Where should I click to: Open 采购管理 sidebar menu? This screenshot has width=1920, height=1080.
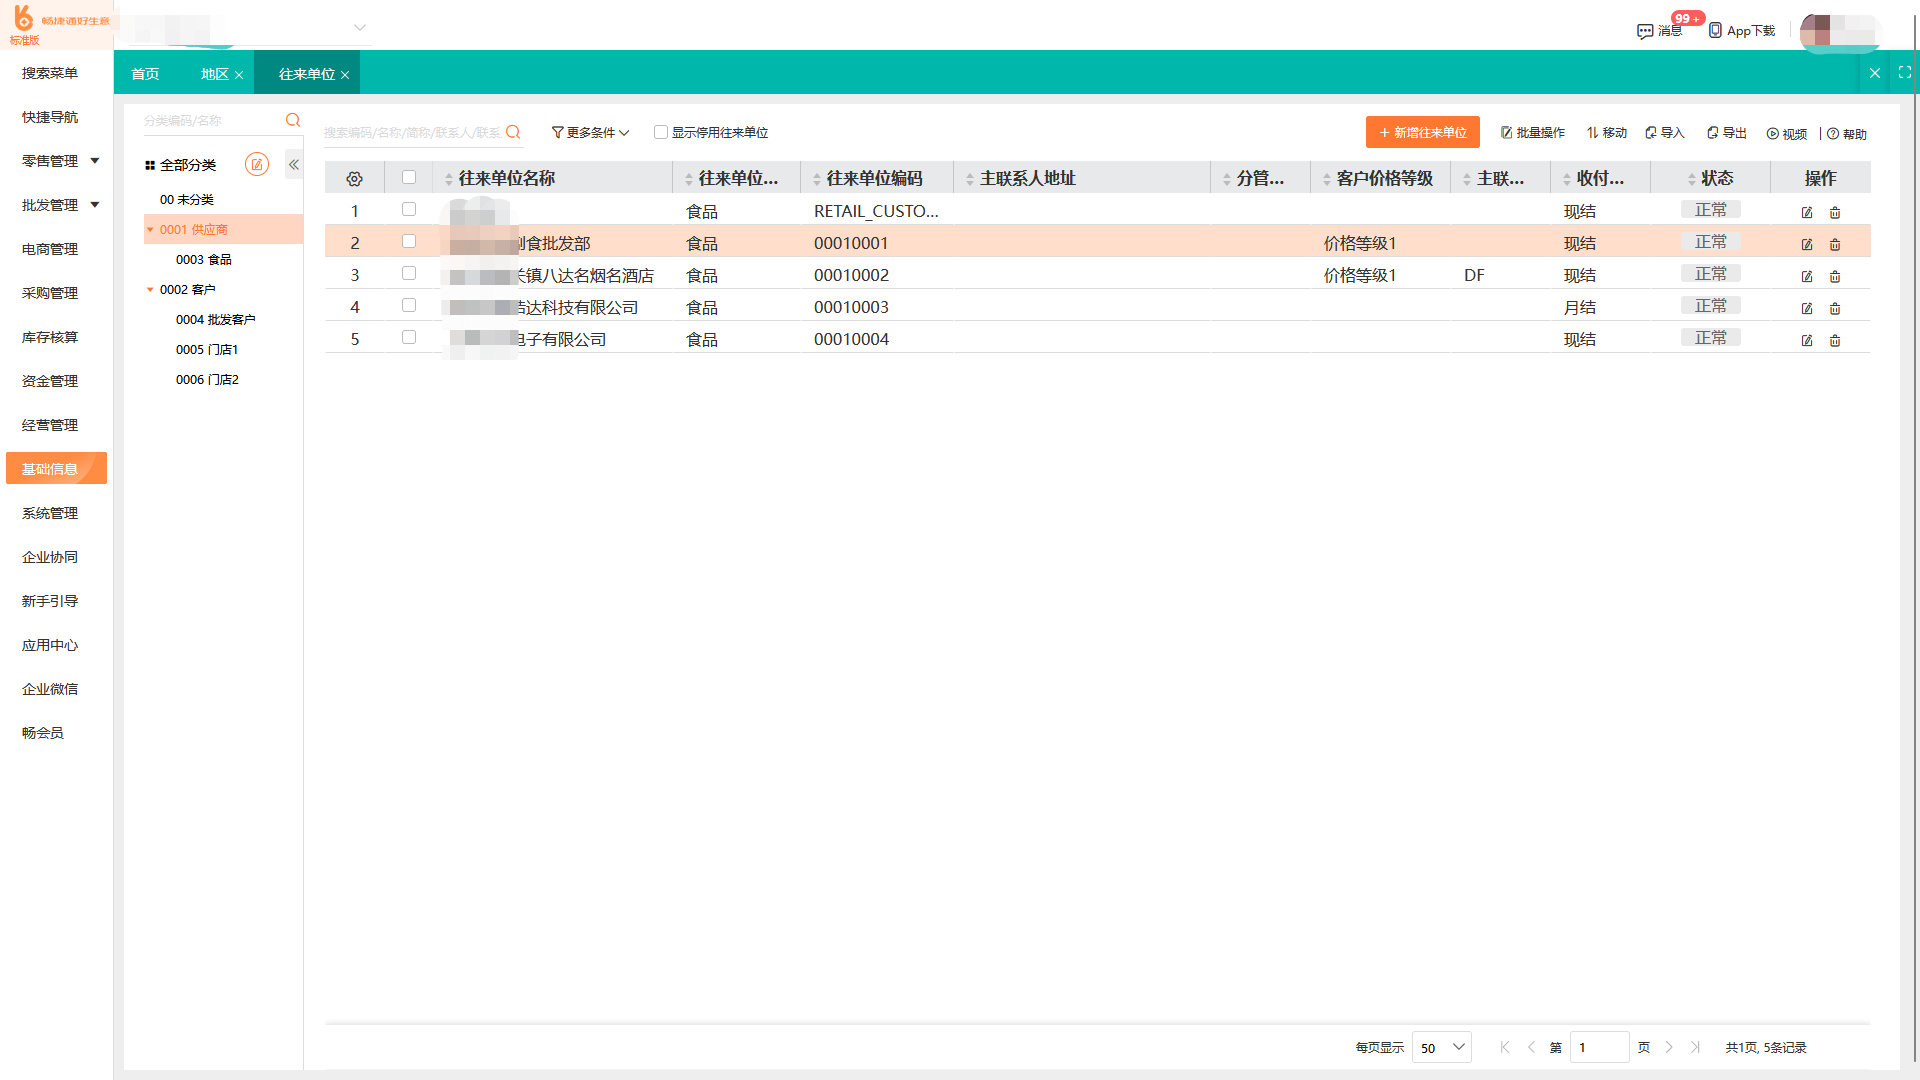(x=51, y=293)
